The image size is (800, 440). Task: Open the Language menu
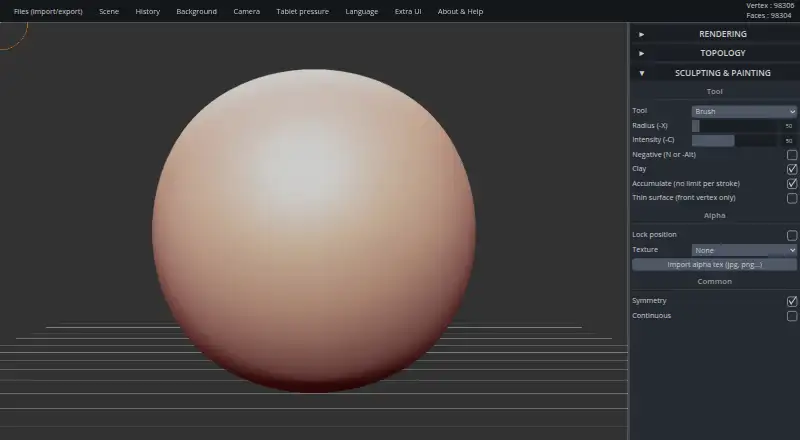tap(362, 11)
